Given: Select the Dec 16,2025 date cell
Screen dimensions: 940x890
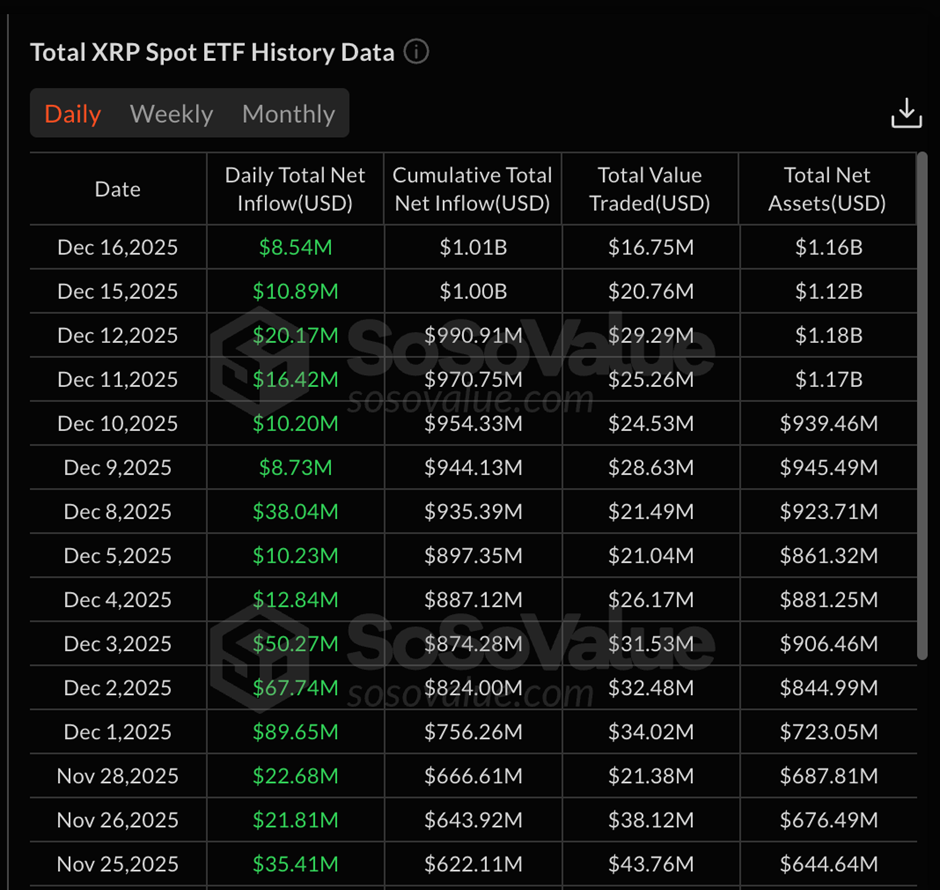Looking at the screenshot, I should [118, 247].
